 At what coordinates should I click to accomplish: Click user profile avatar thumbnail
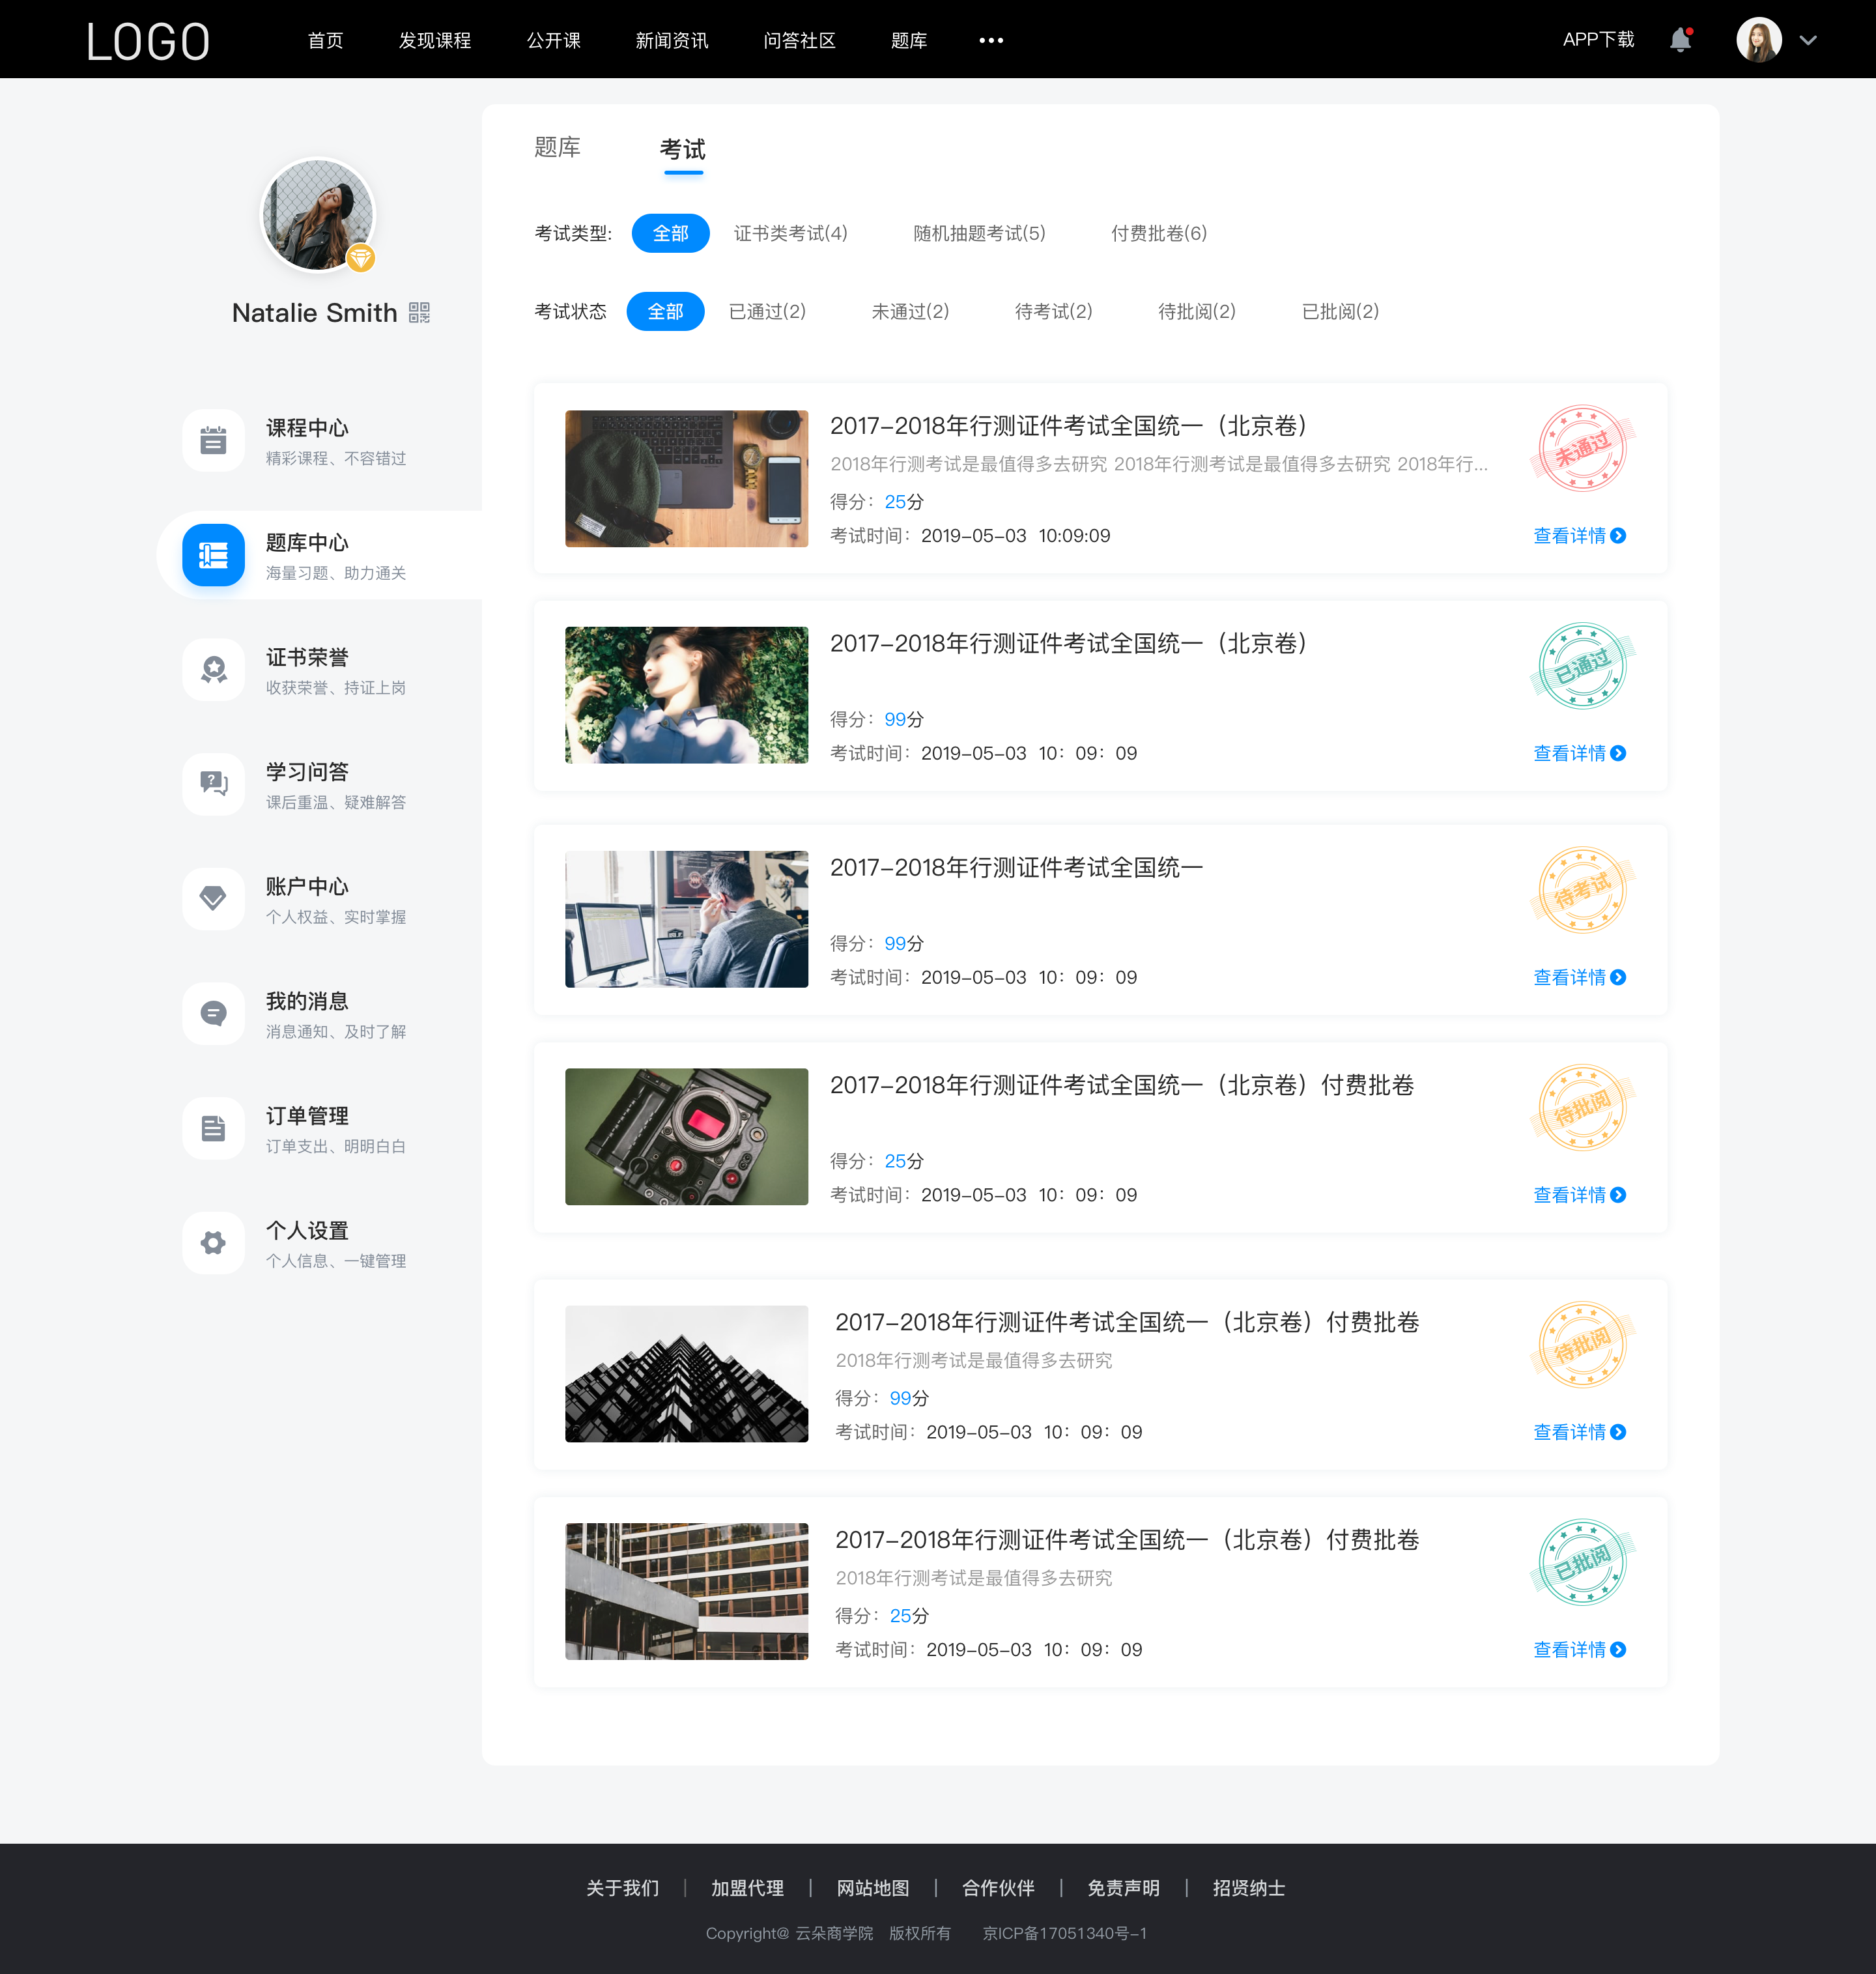point(1761,39)
